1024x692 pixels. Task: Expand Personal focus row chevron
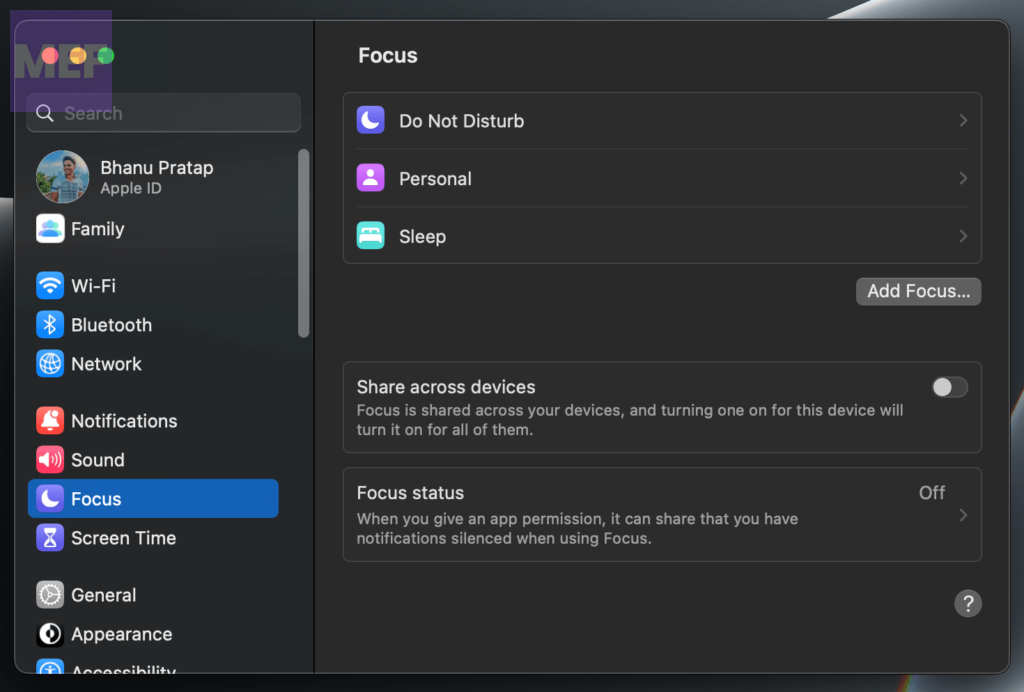[x=963, y=179]
